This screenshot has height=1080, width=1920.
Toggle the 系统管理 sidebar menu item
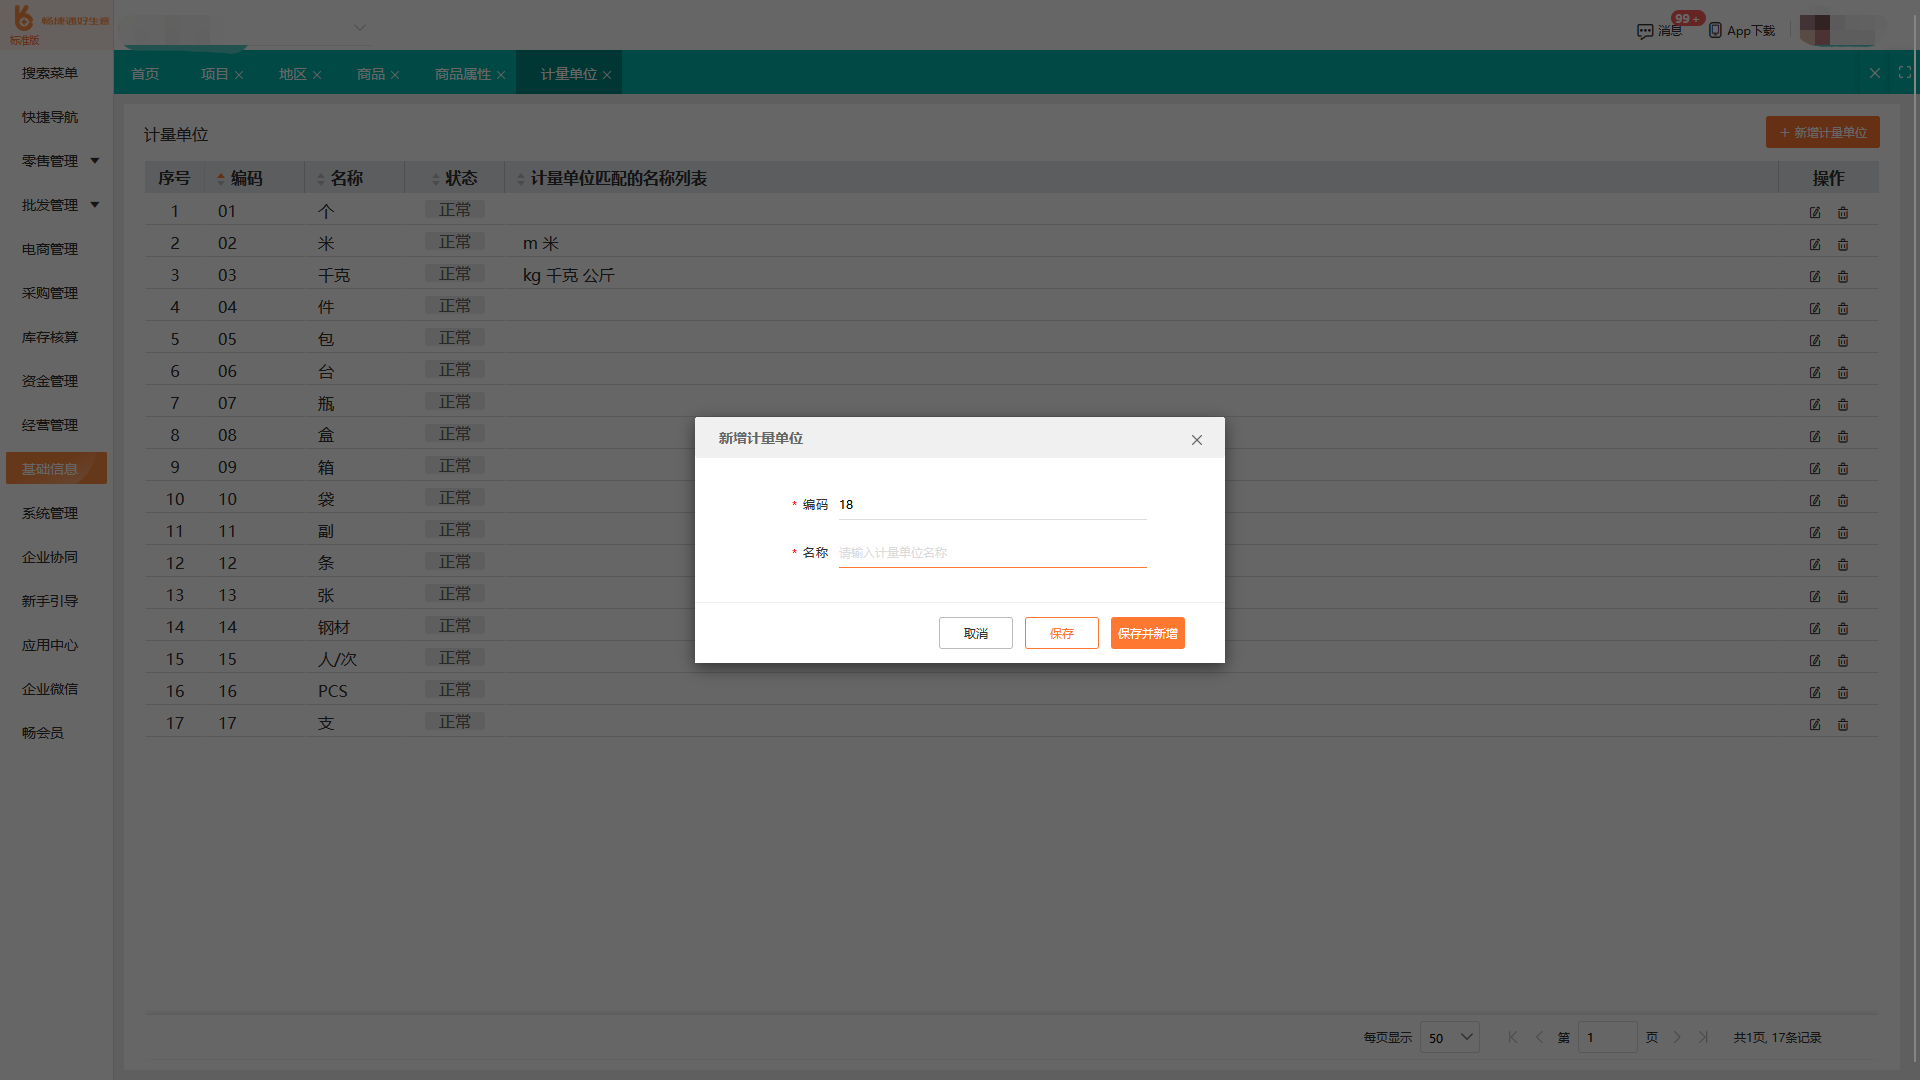click(x=53, y=512)
